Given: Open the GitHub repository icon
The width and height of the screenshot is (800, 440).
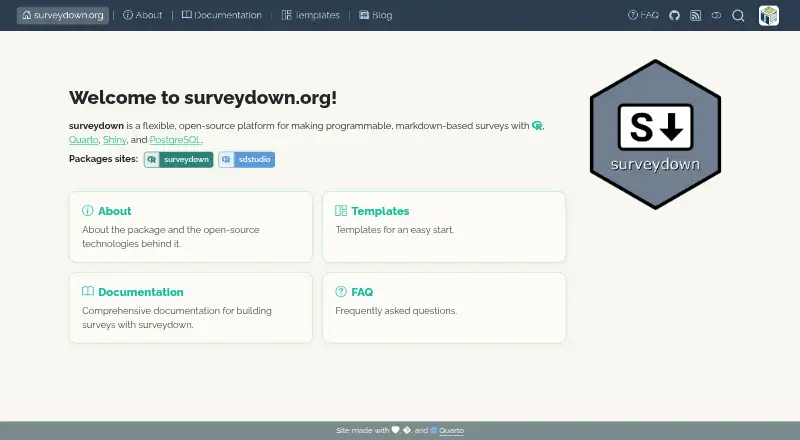Looking at the screenshot, I should [x=674, y=15].
